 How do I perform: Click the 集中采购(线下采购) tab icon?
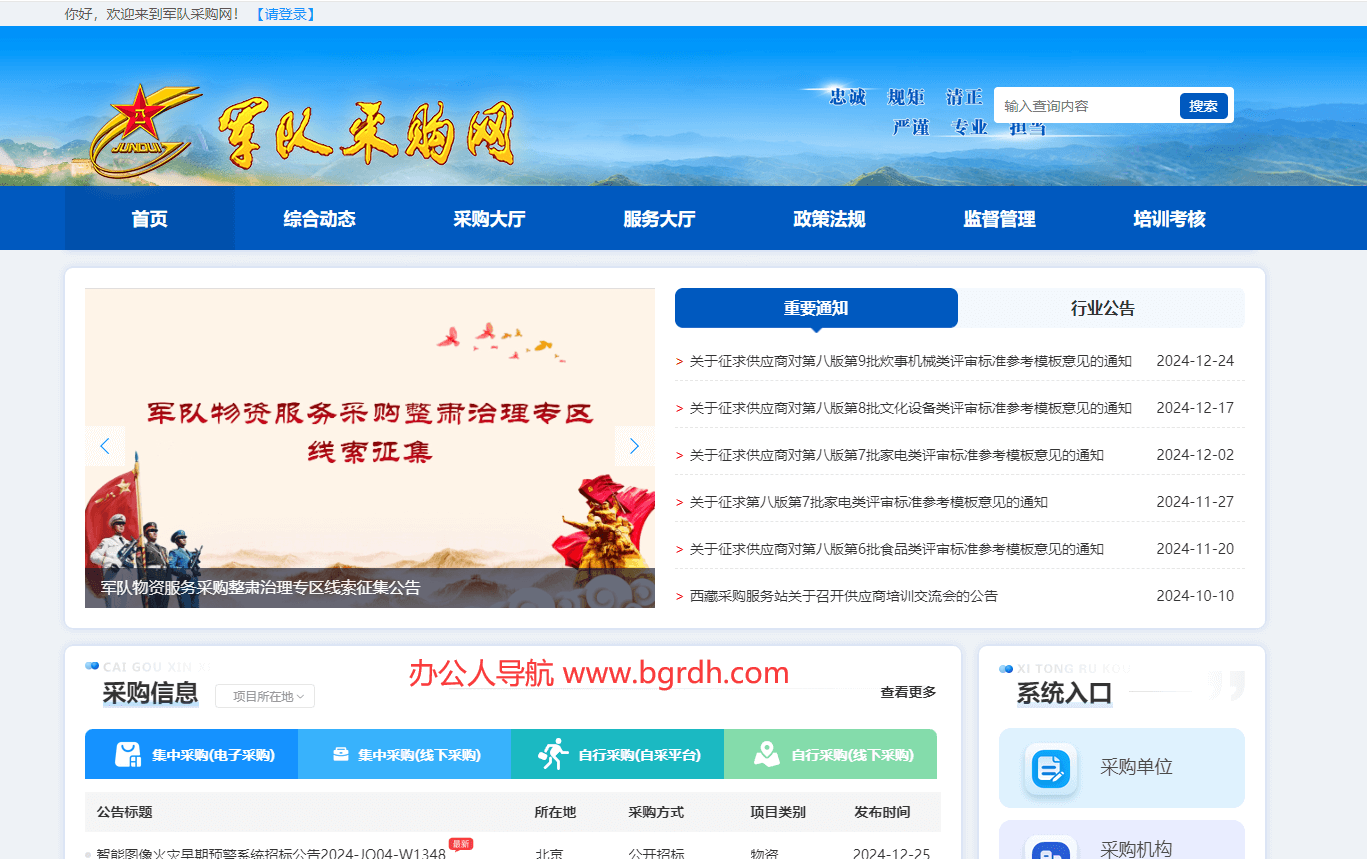341,755
